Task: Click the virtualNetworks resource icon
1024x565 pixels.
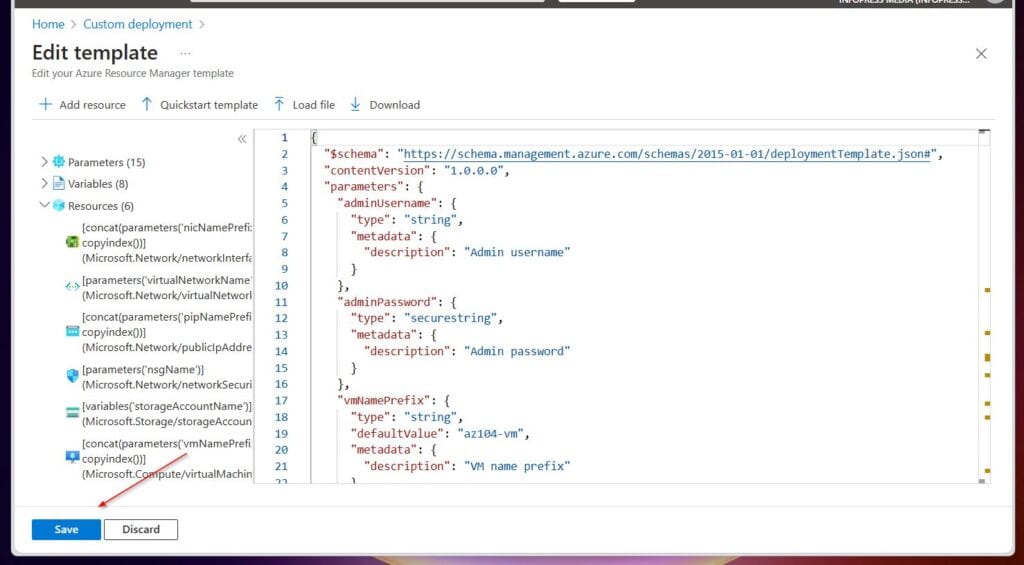Action: (x=72, y=287)
